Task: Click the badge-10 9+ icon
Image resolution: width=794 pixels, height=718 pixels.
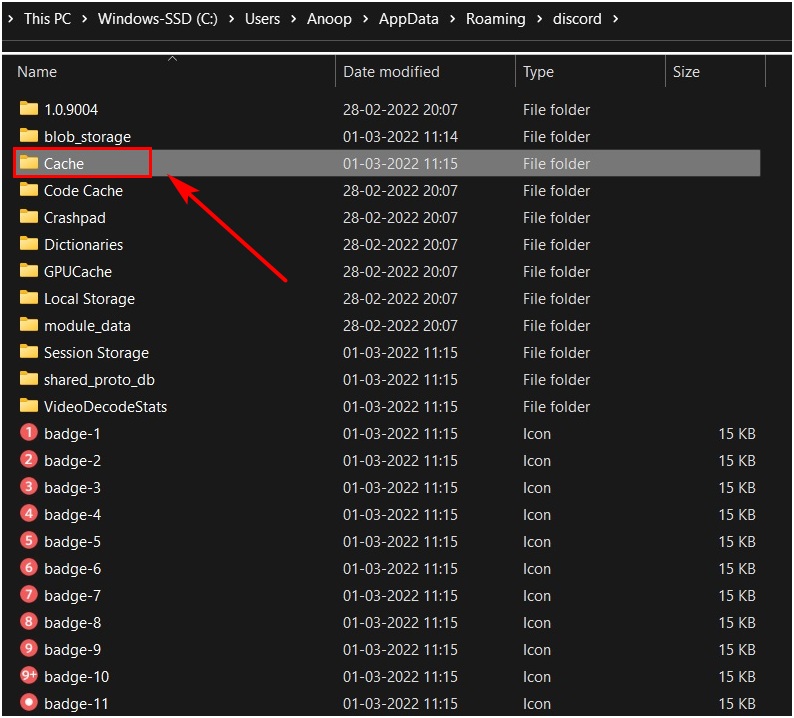Action: click(x=29, y=675)
